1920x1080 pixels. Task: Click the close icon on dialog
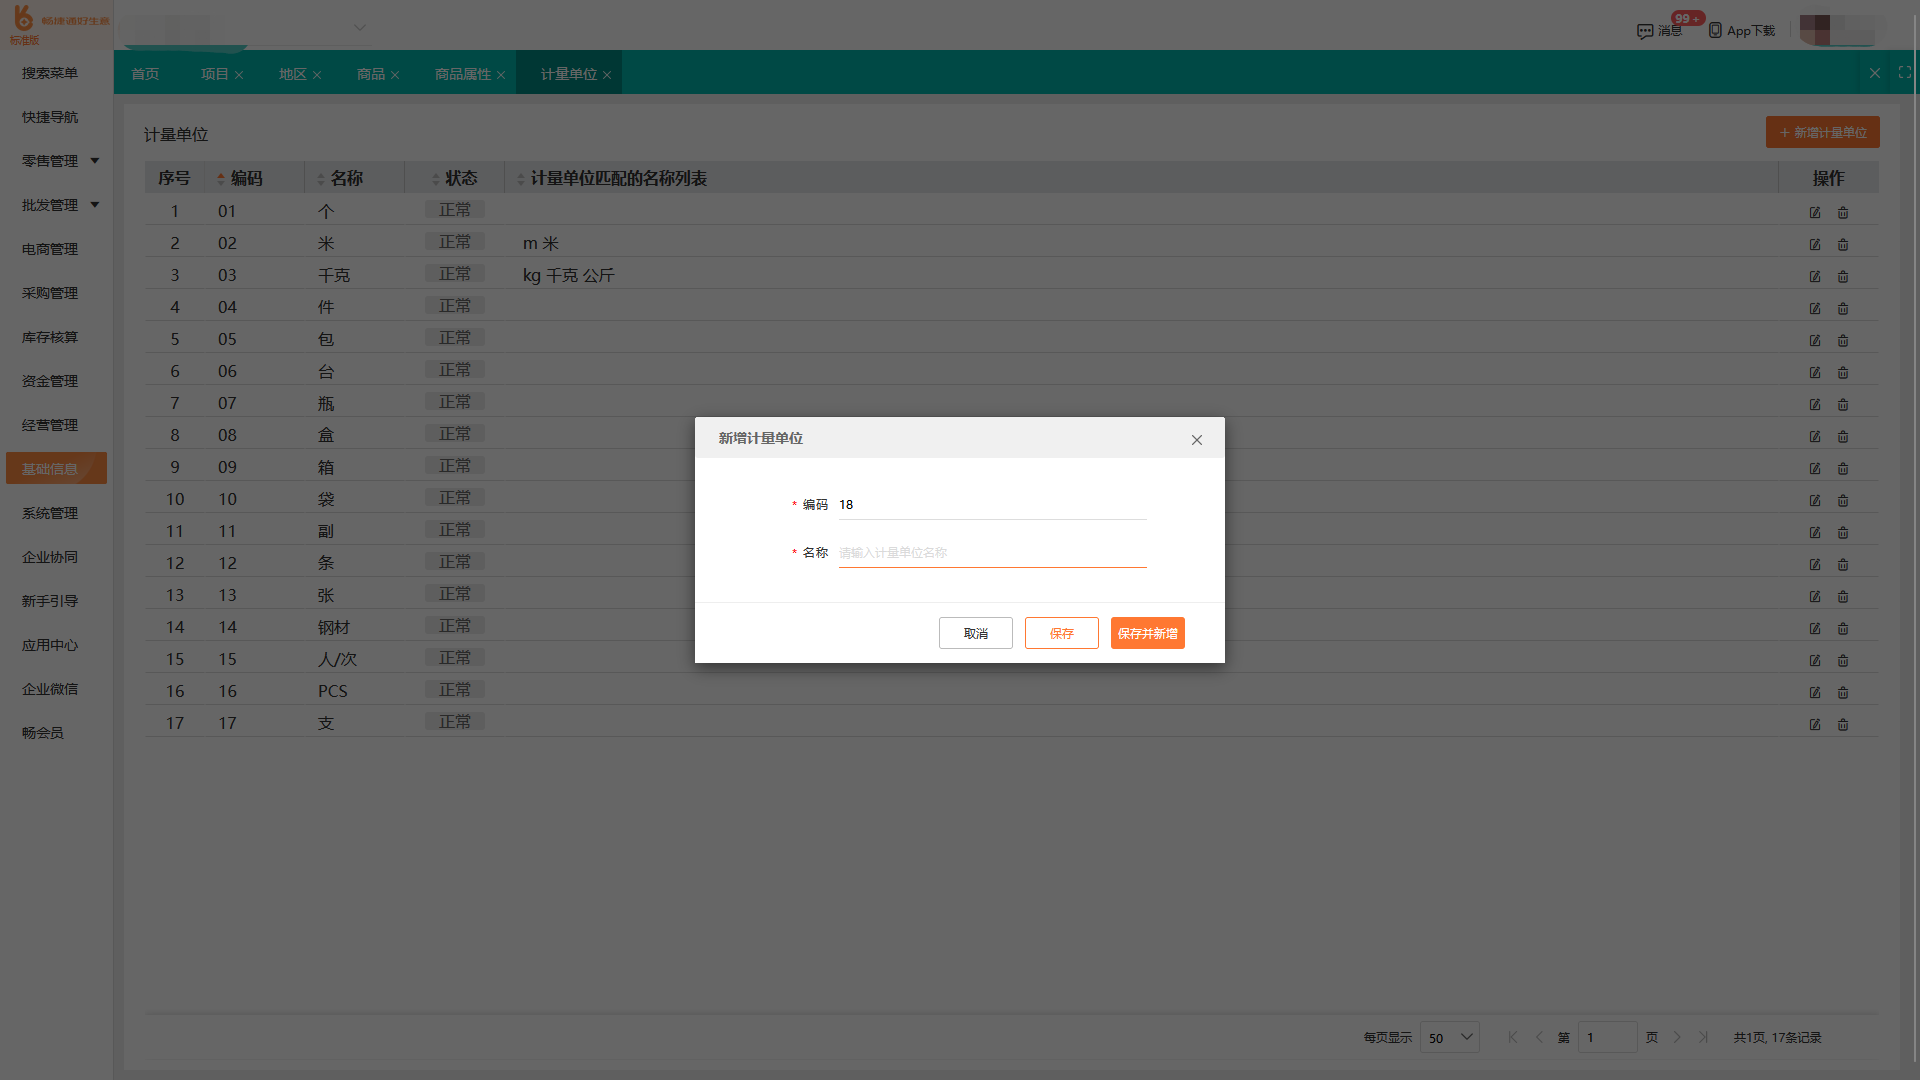(x=1197, y=439)
